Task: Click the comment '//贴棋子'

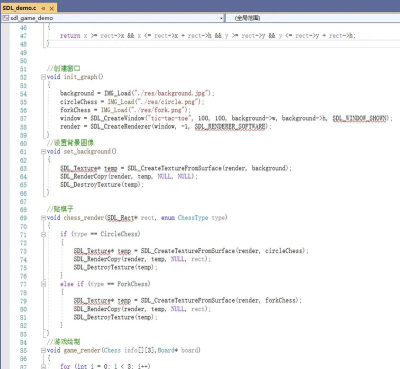Action: [60, 209]
